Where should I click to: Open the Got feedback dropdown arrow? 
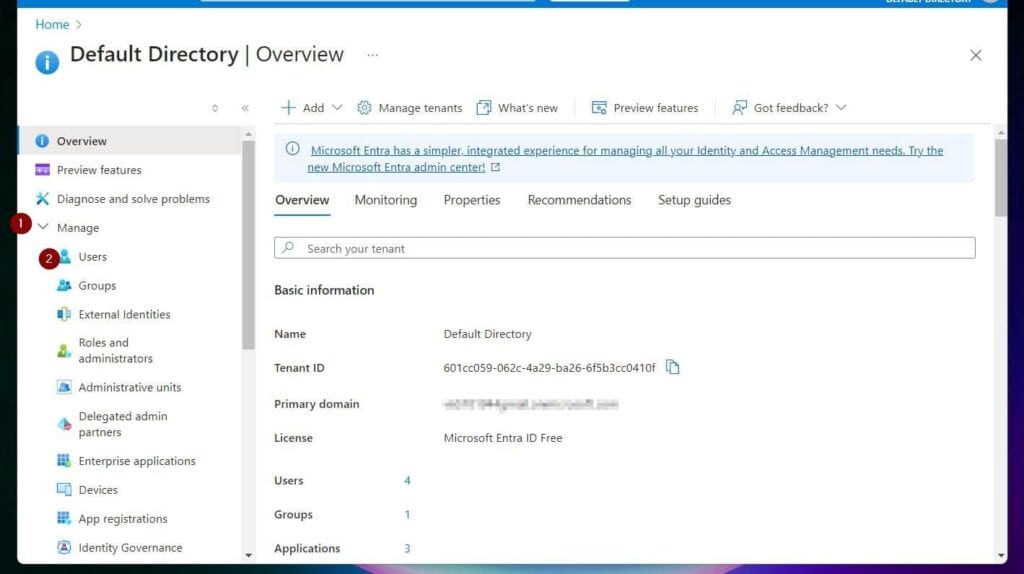[841, 108]
